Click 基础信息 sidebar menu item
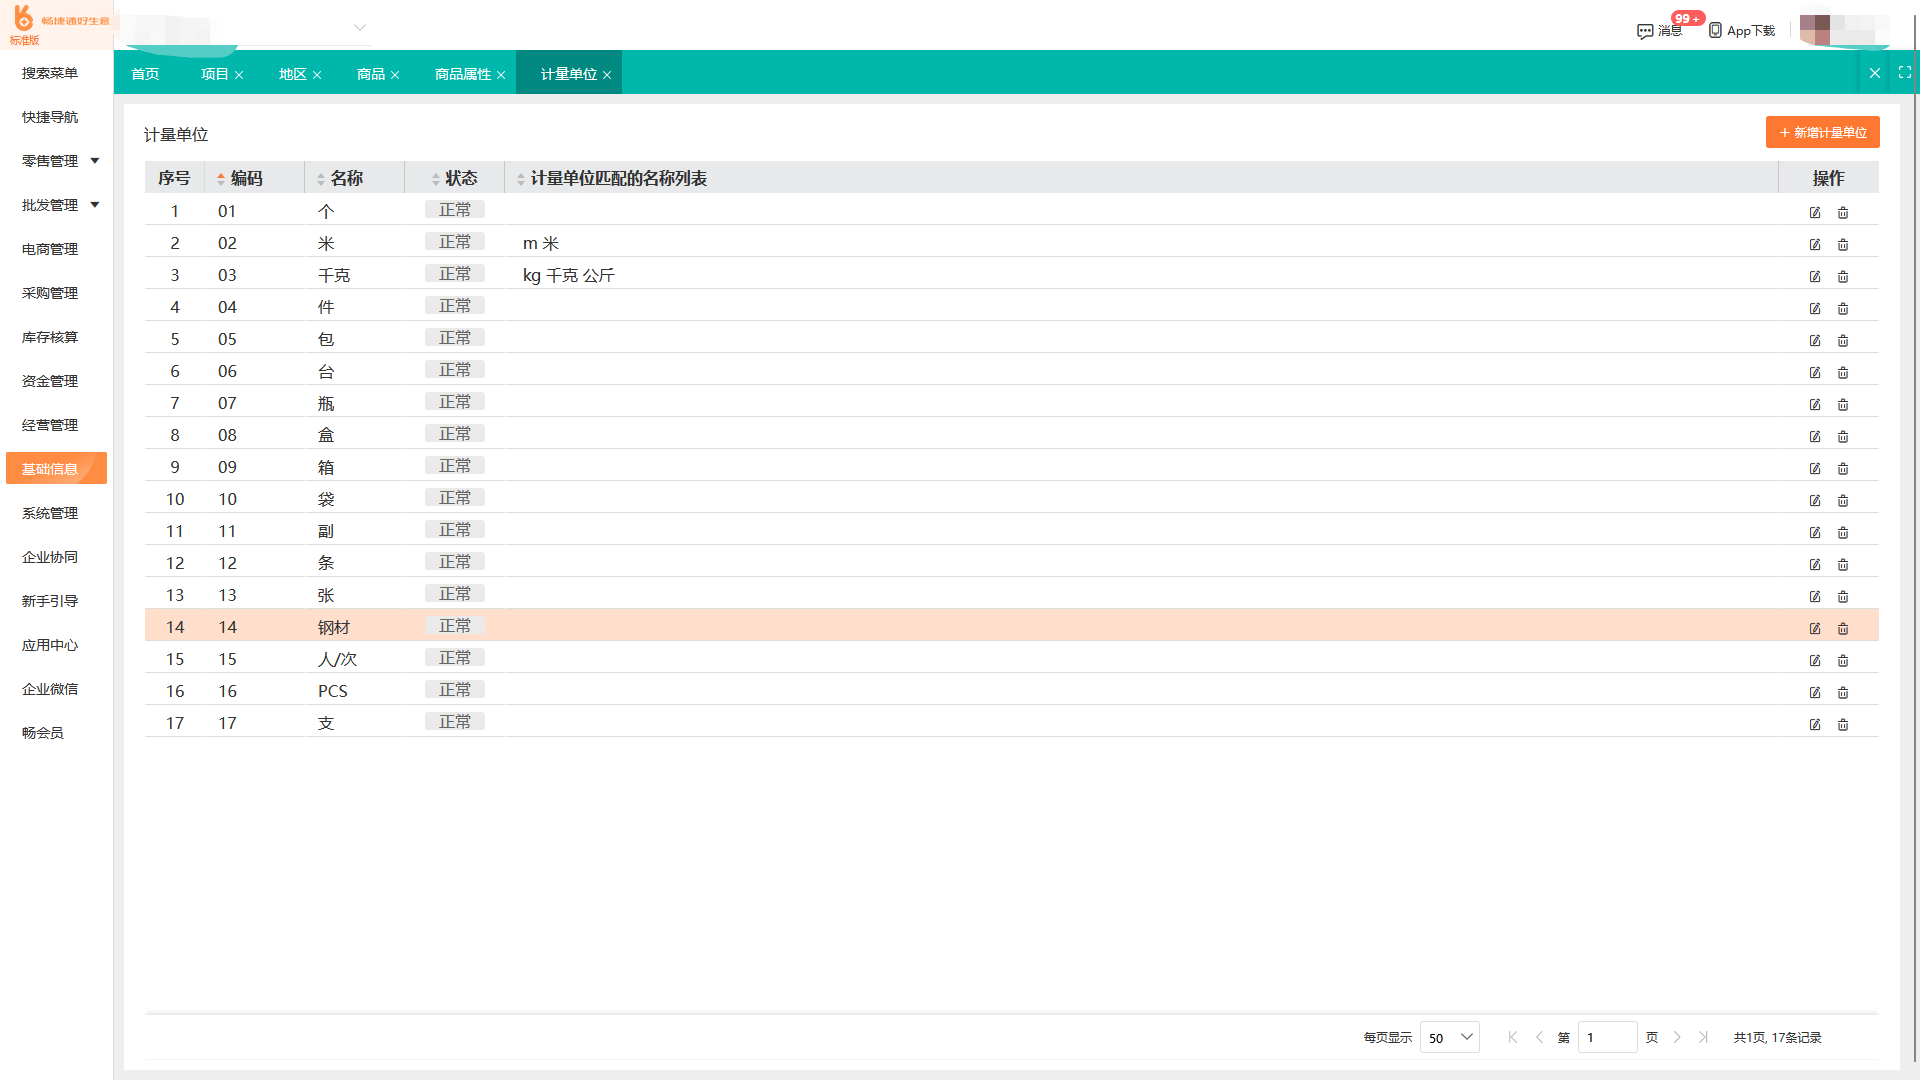This screenshot has width=1920, height=1080. click(x=53, y=468)
